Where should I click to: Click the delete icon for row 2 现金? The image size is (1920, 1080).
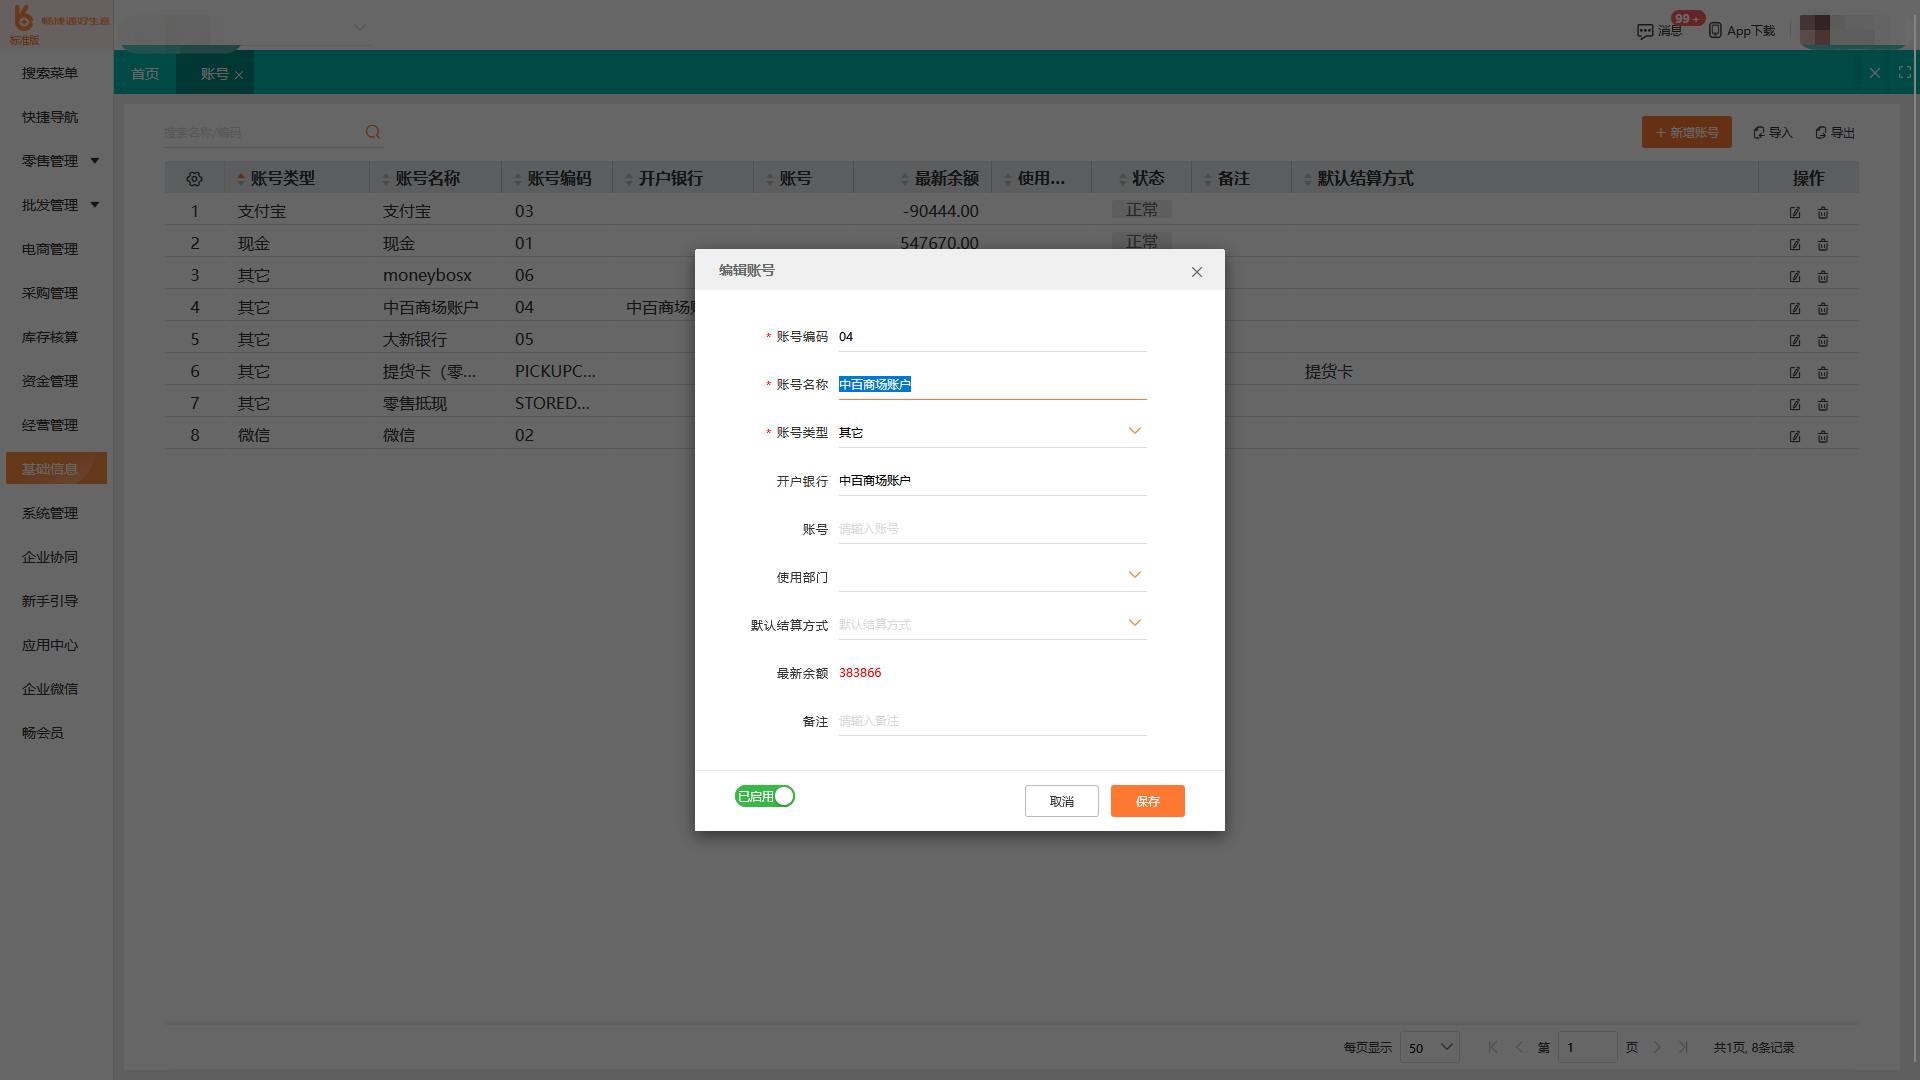1824,244
